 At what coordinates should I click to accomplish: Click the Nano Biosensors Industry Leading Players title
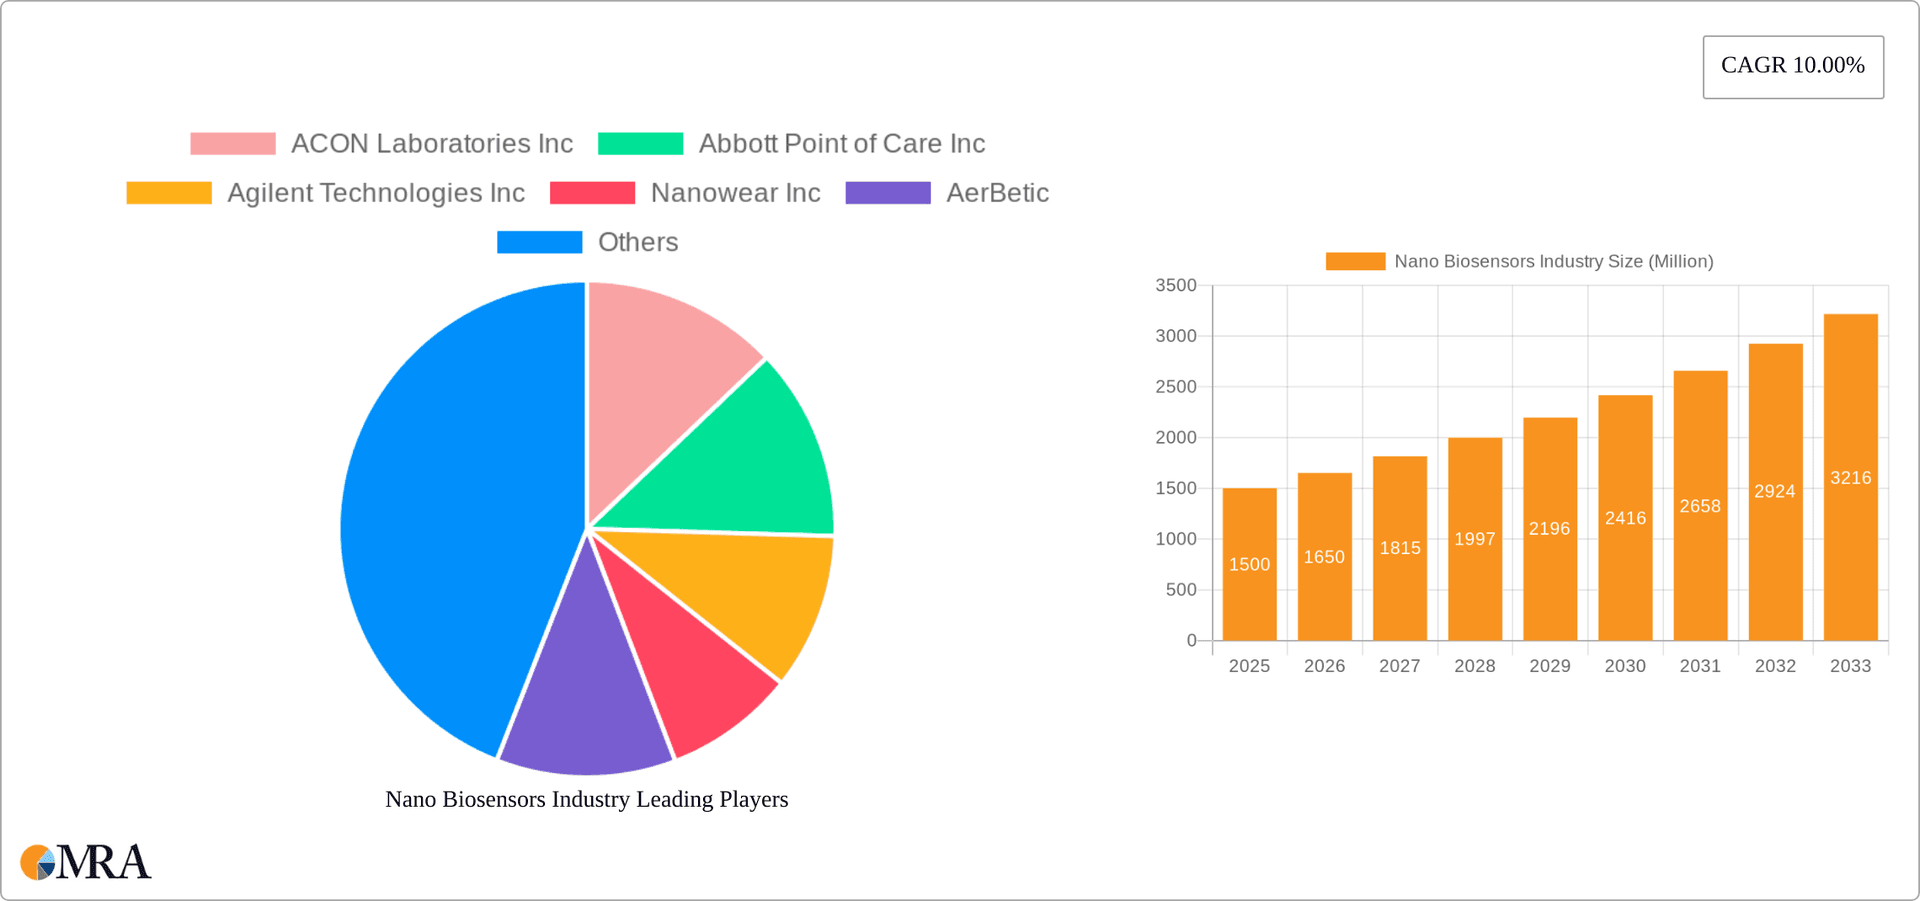[x=587, y=799]
